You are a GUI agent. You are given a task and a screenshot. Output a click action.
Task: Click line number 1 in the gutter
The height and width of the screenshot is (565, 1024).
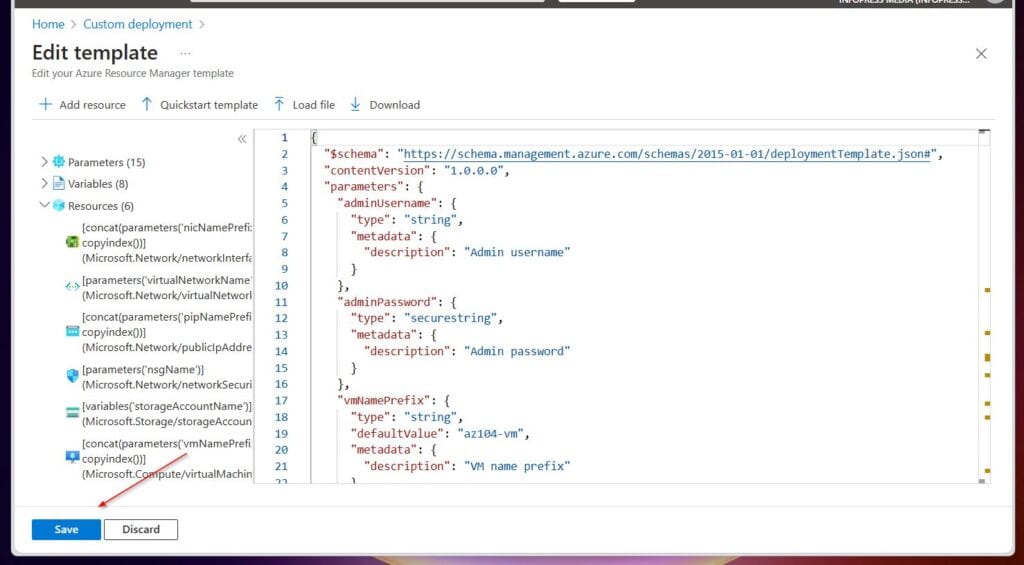[x=284, y=138]
